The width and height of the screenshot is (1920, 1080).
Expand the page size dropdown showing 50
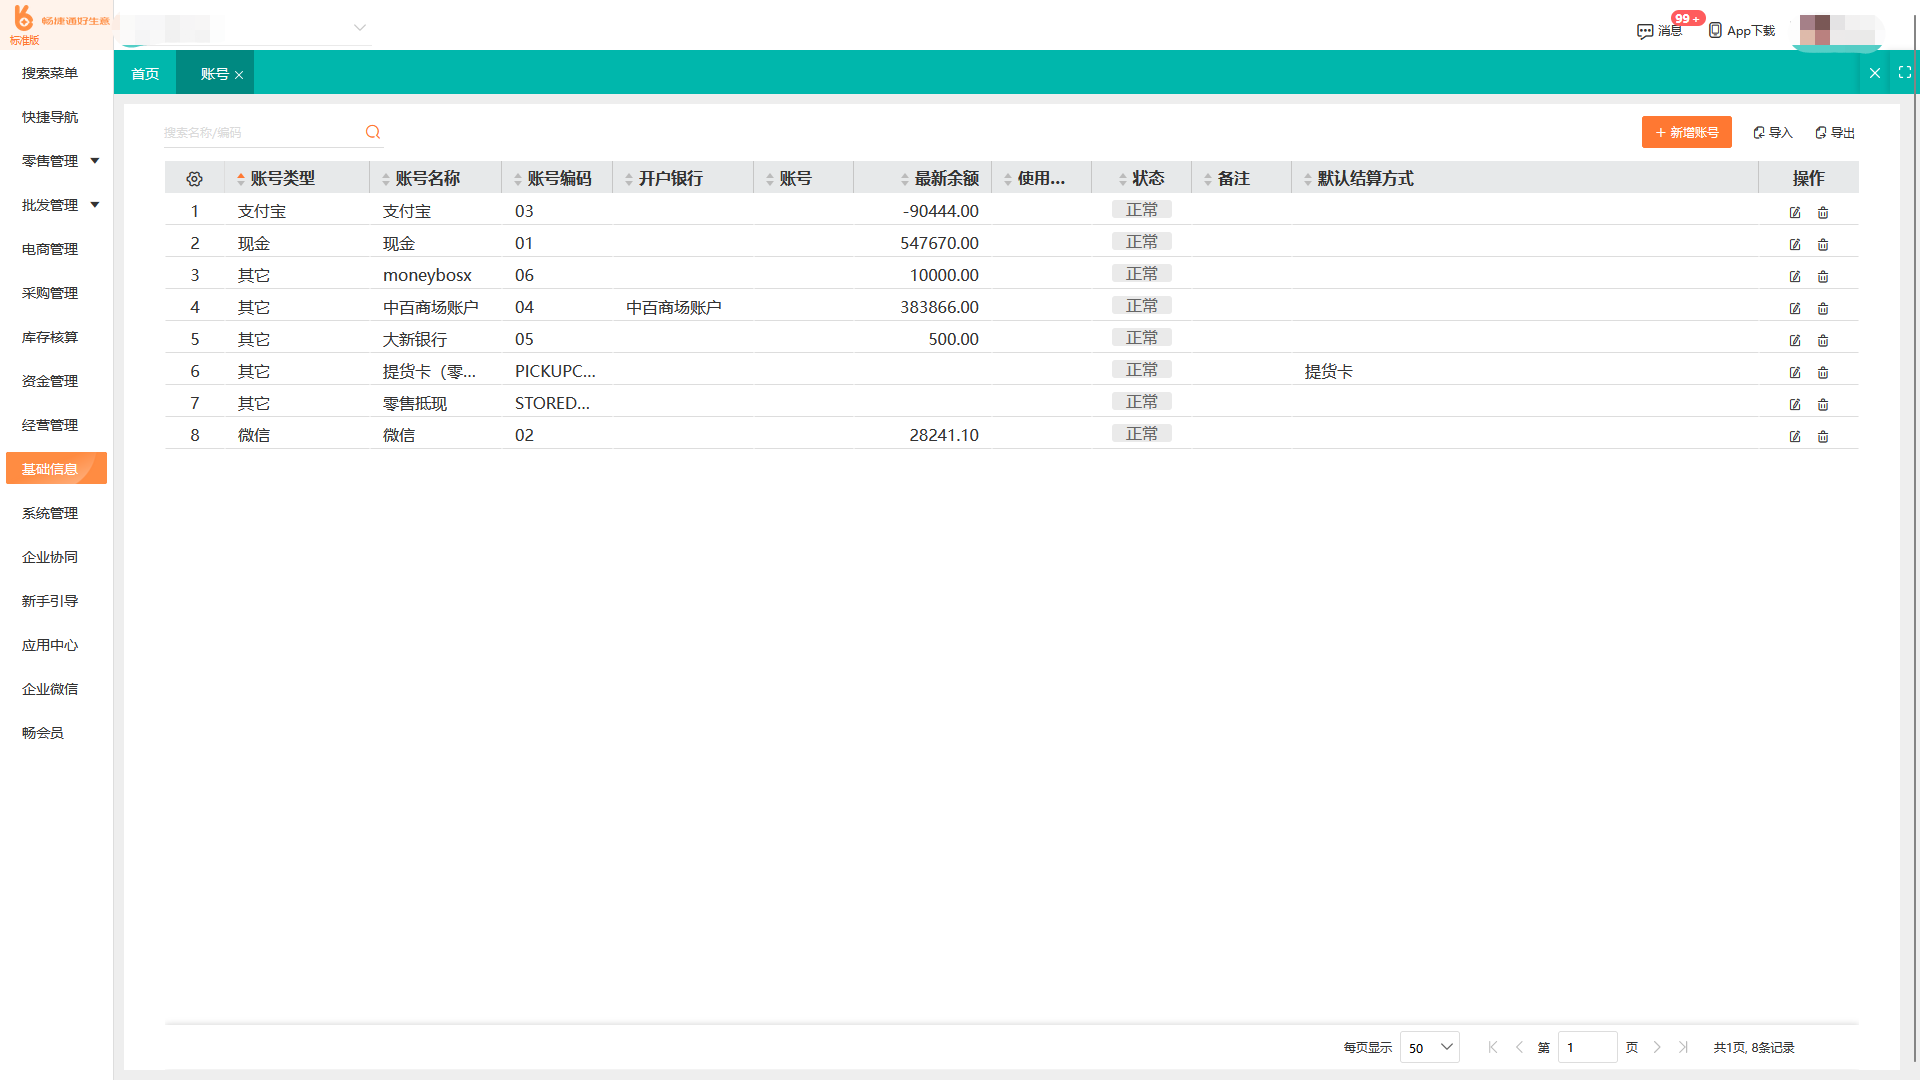1428,1047
